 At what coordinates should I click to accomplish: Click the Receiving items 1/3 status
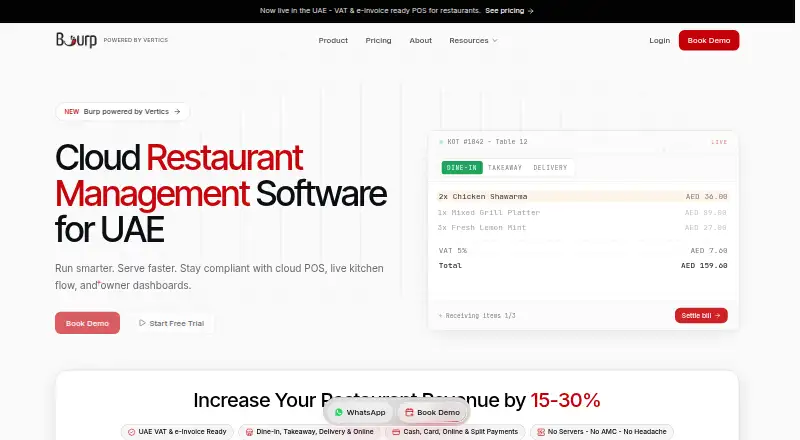click(x=477, y=315)
